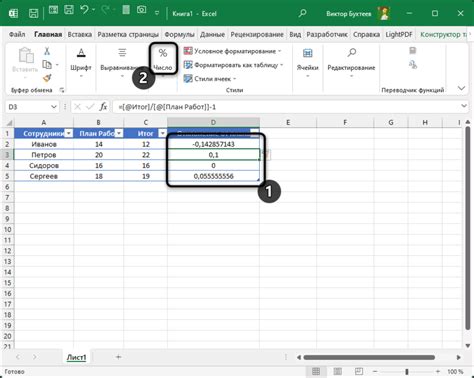Switch to Page Break Preview view
The width and height of the screenshot is (474, 378).
click(359, 371)
